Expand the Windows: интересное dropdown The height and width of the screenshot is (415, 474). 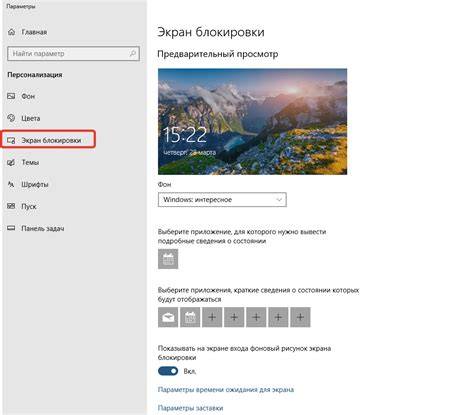[222, 200]
